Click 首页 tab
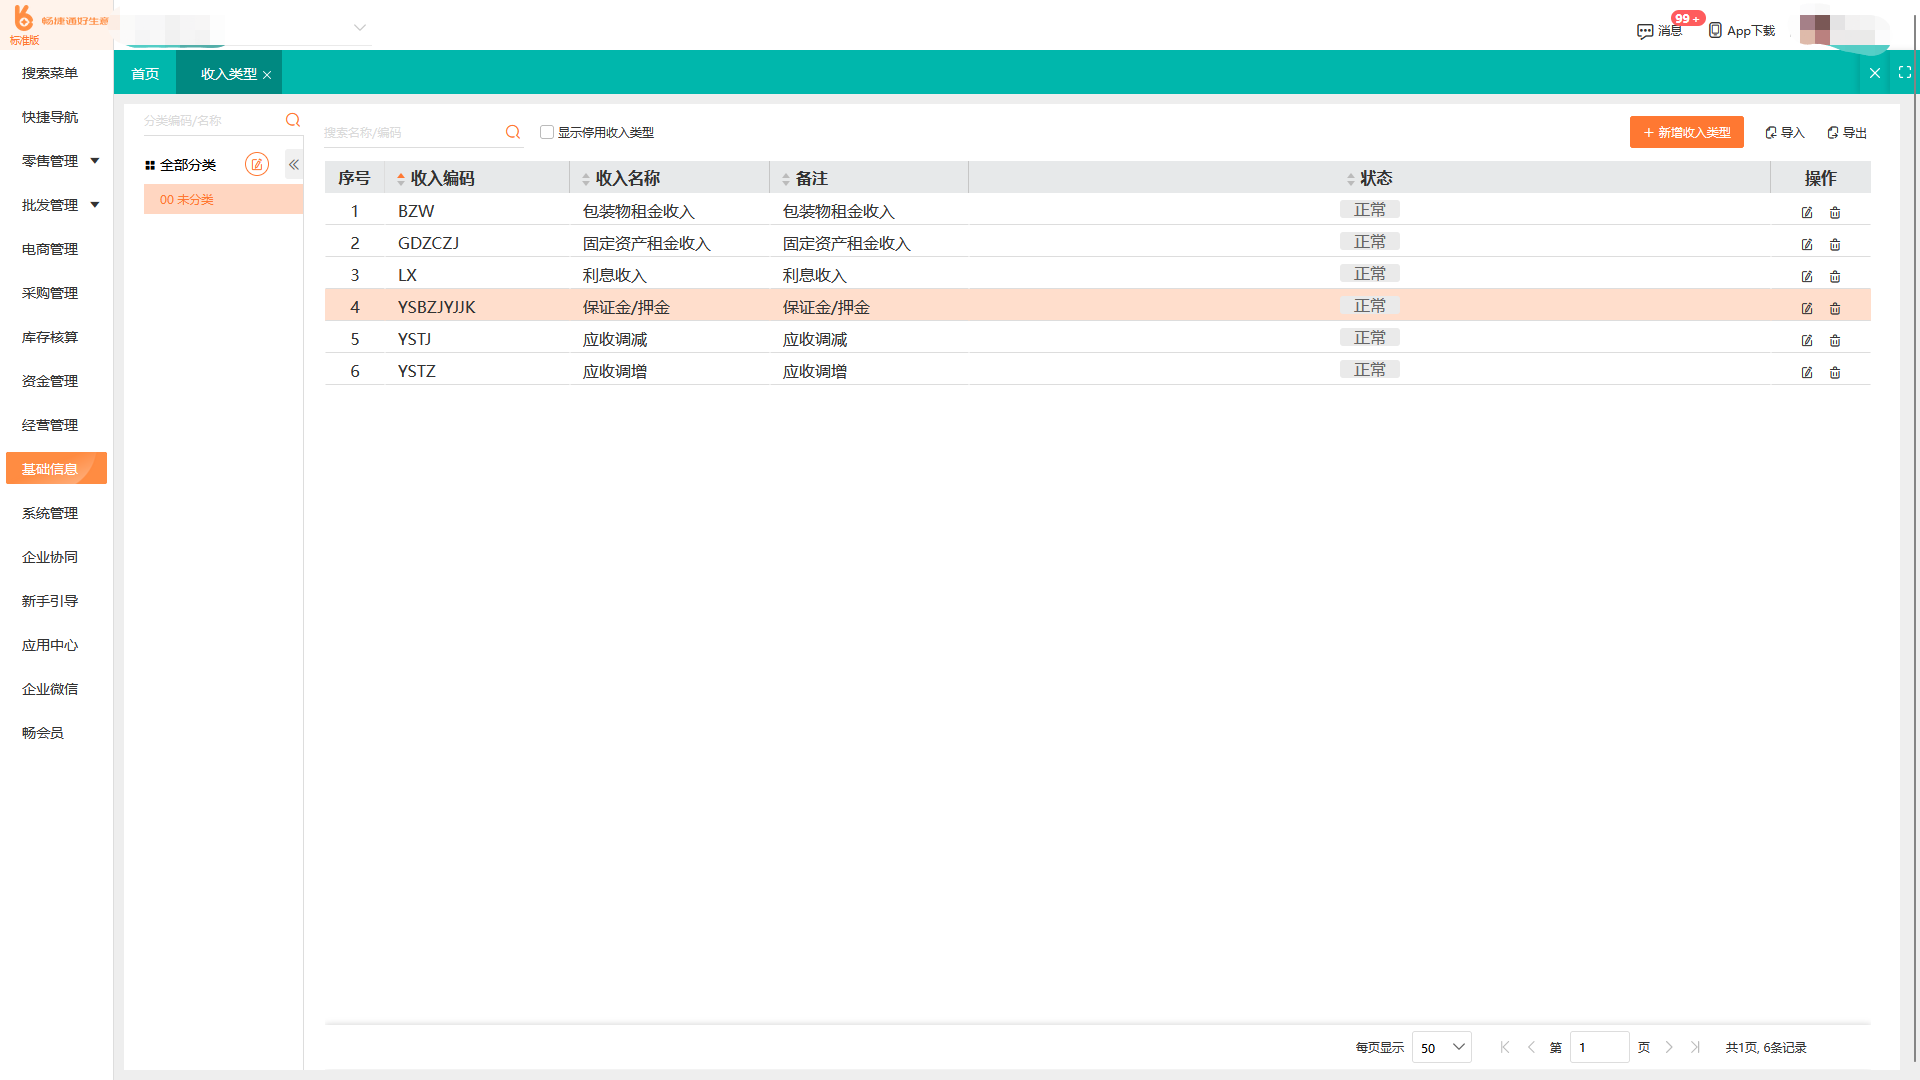 click(x=145, y=74)
